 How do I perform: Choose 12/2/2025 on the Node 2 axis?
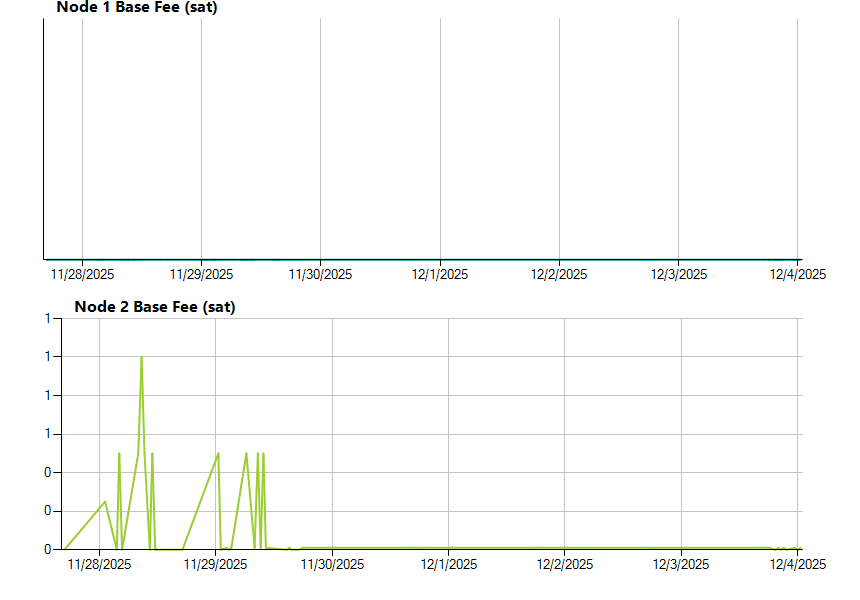(x=565, y=565)
